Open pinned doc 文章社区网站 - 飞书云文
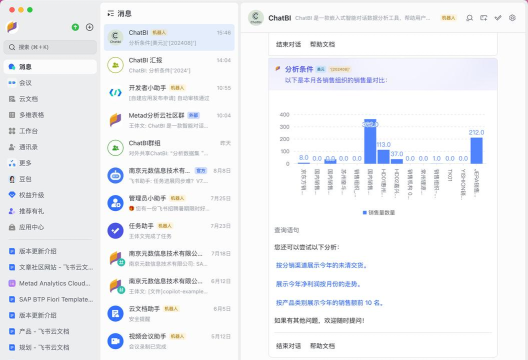The image size is (528, 360). (50, 267)
